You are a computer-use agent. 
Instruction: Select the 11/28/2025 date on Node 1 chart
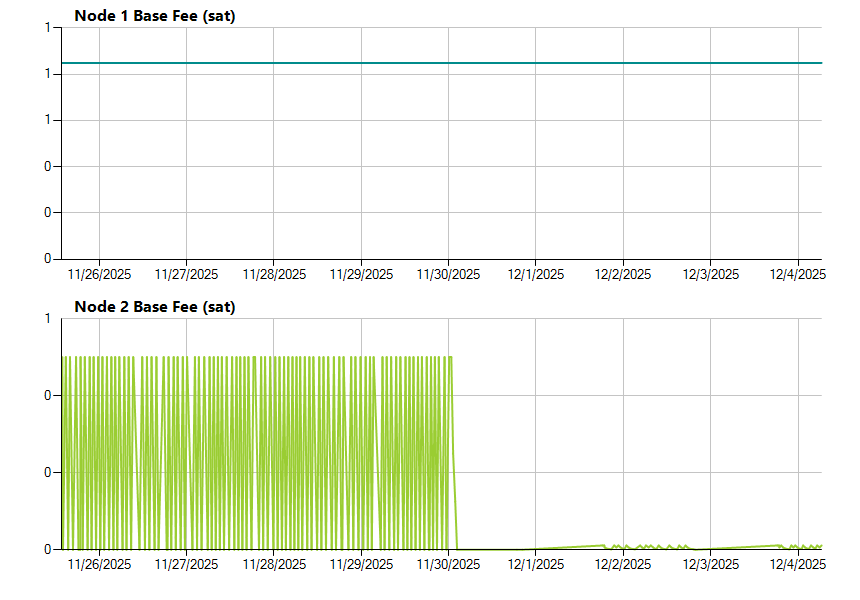(274, 273)
